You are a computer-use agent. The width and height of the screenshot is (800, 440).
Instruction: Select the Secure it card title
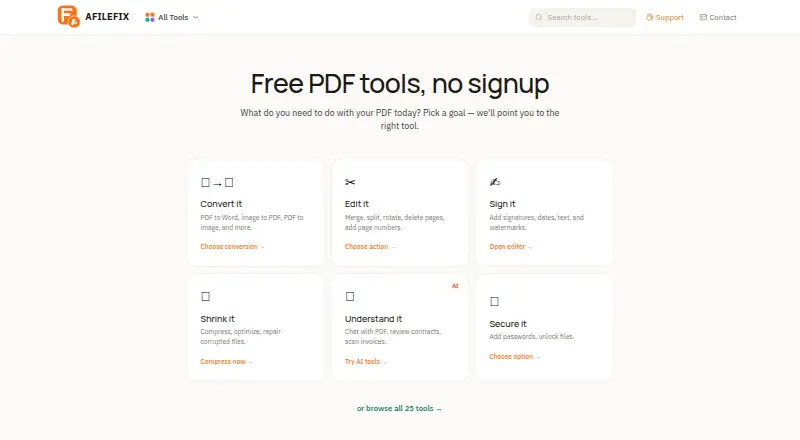point(508,324)
